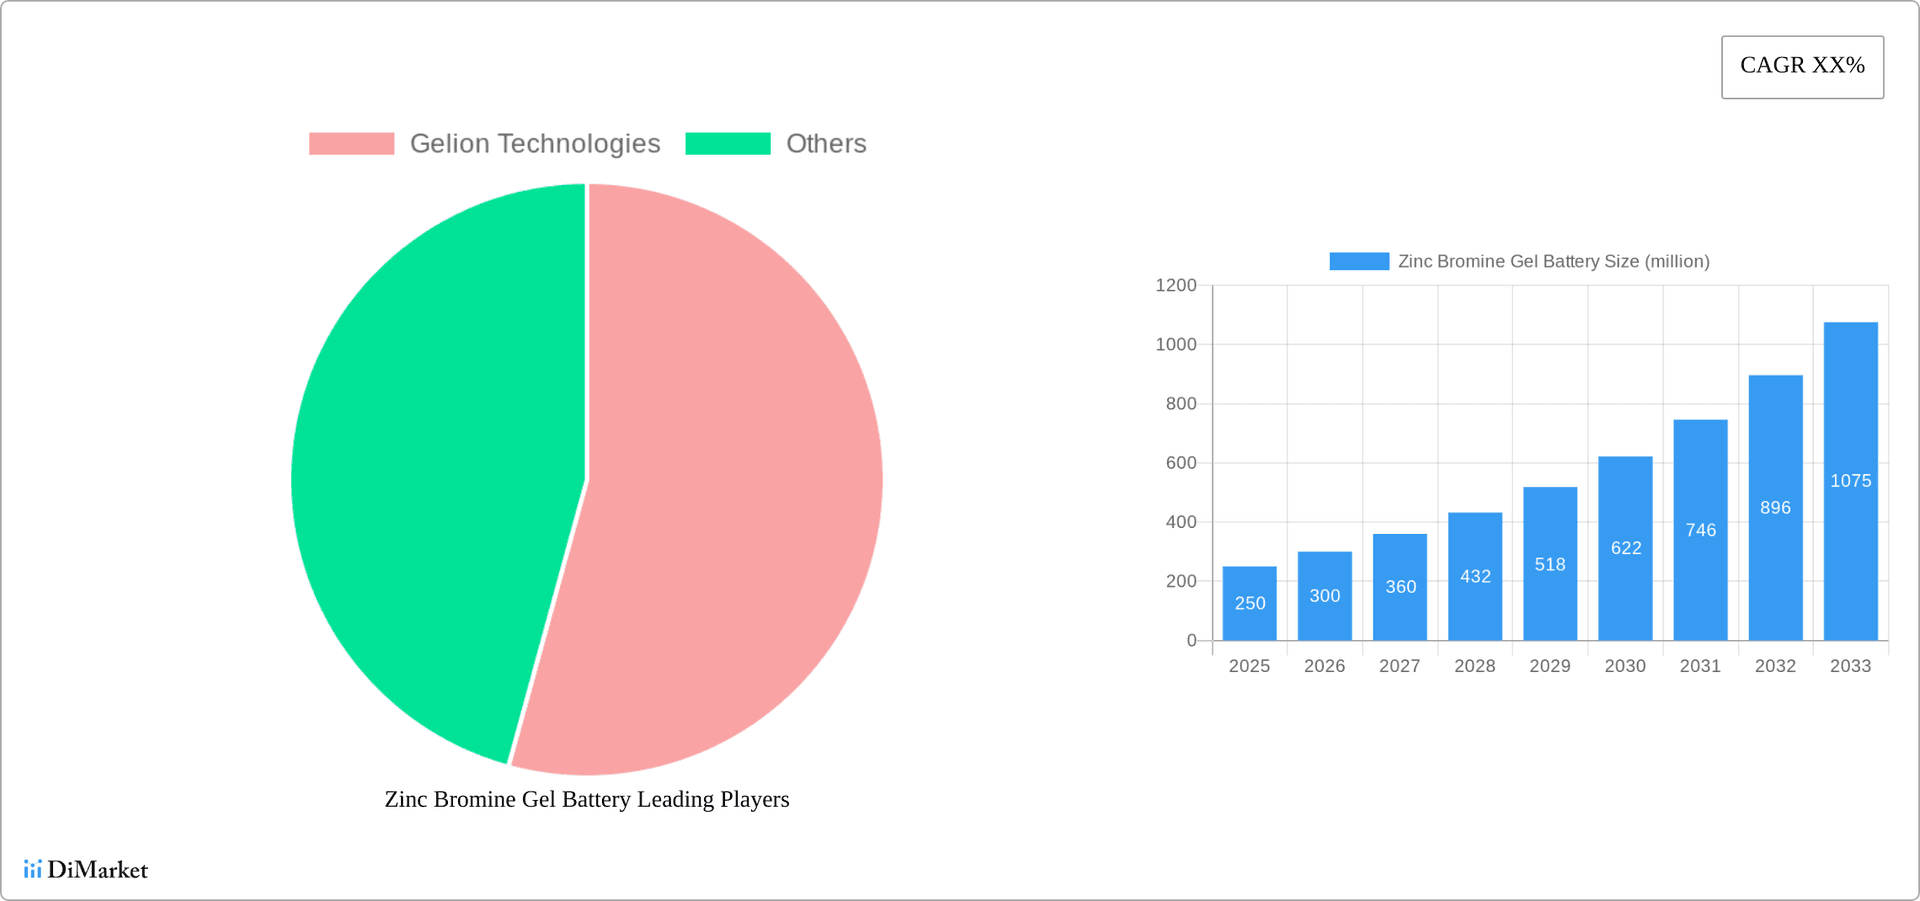Click the DiMarket logo icon
Image resolution: width=1920 pixels, height=901 pixels.
click(35, 869)
